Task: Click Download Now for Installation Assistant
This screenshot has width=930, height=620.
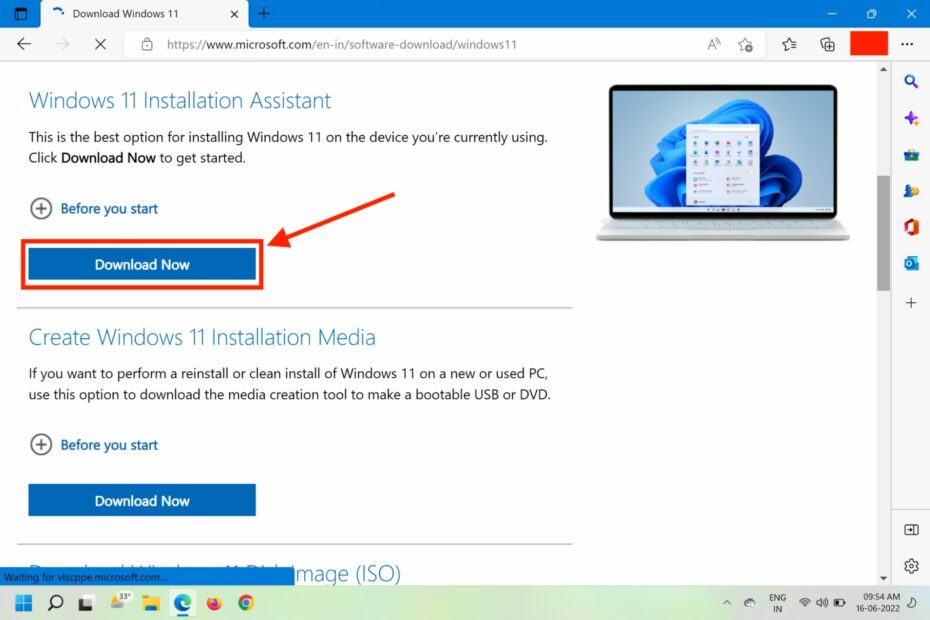Action: point(141,264)
